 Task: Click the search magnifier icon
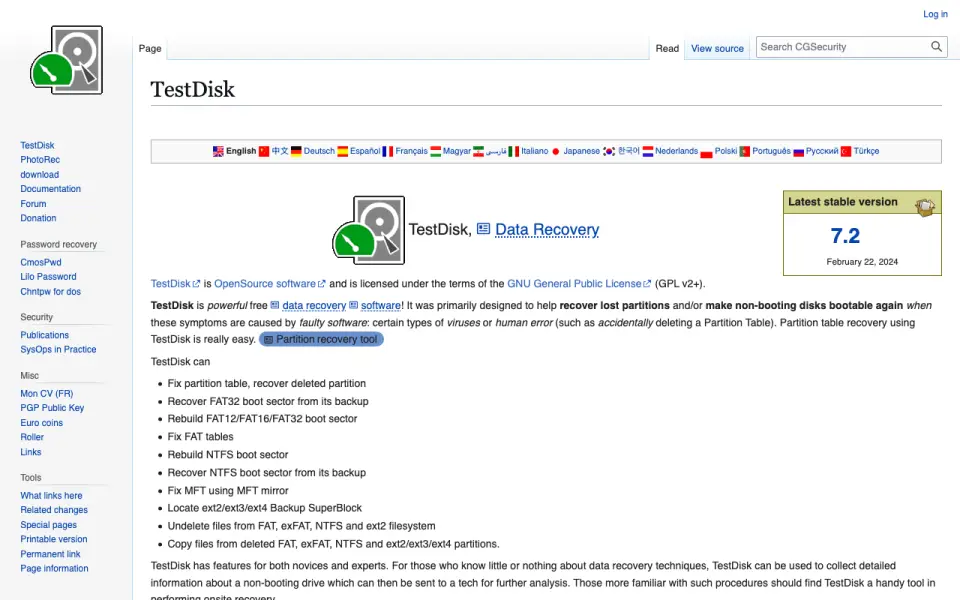936,47
